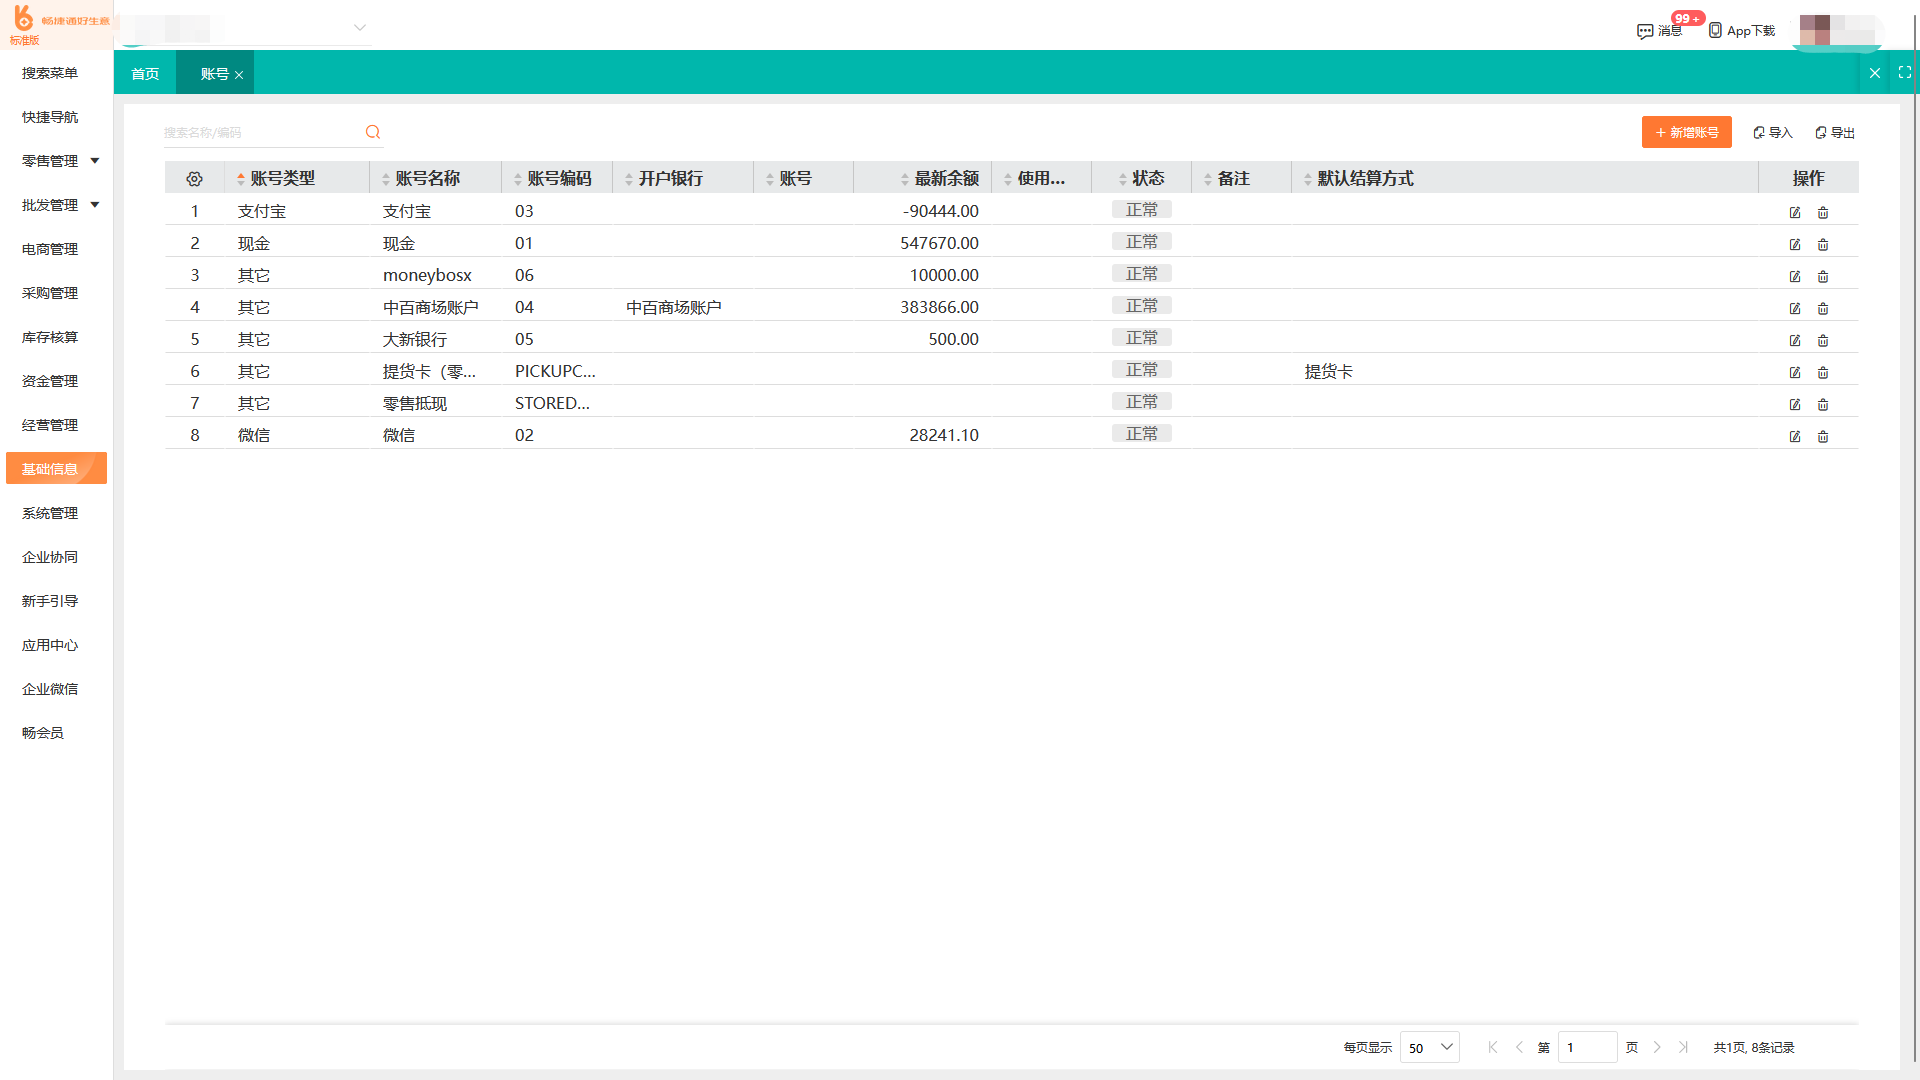
Task: Switch to 首页 tab
Action: coord(144,73)
